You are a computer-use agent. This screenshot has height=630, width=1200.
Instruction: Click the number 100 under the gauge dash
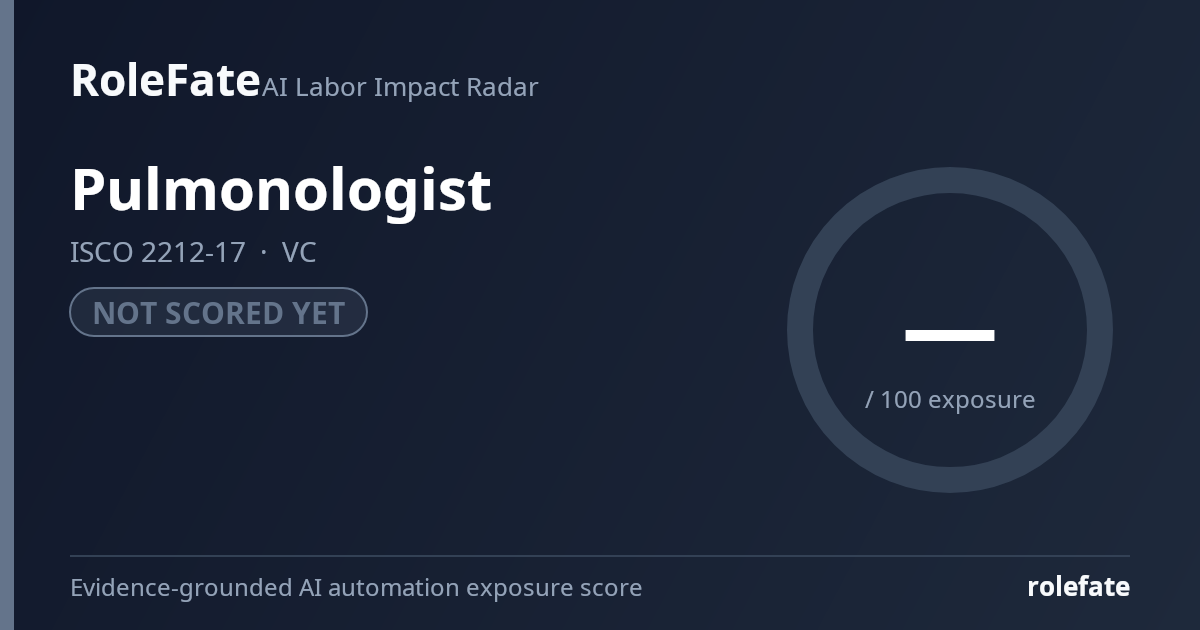click(x=901, y=399)
